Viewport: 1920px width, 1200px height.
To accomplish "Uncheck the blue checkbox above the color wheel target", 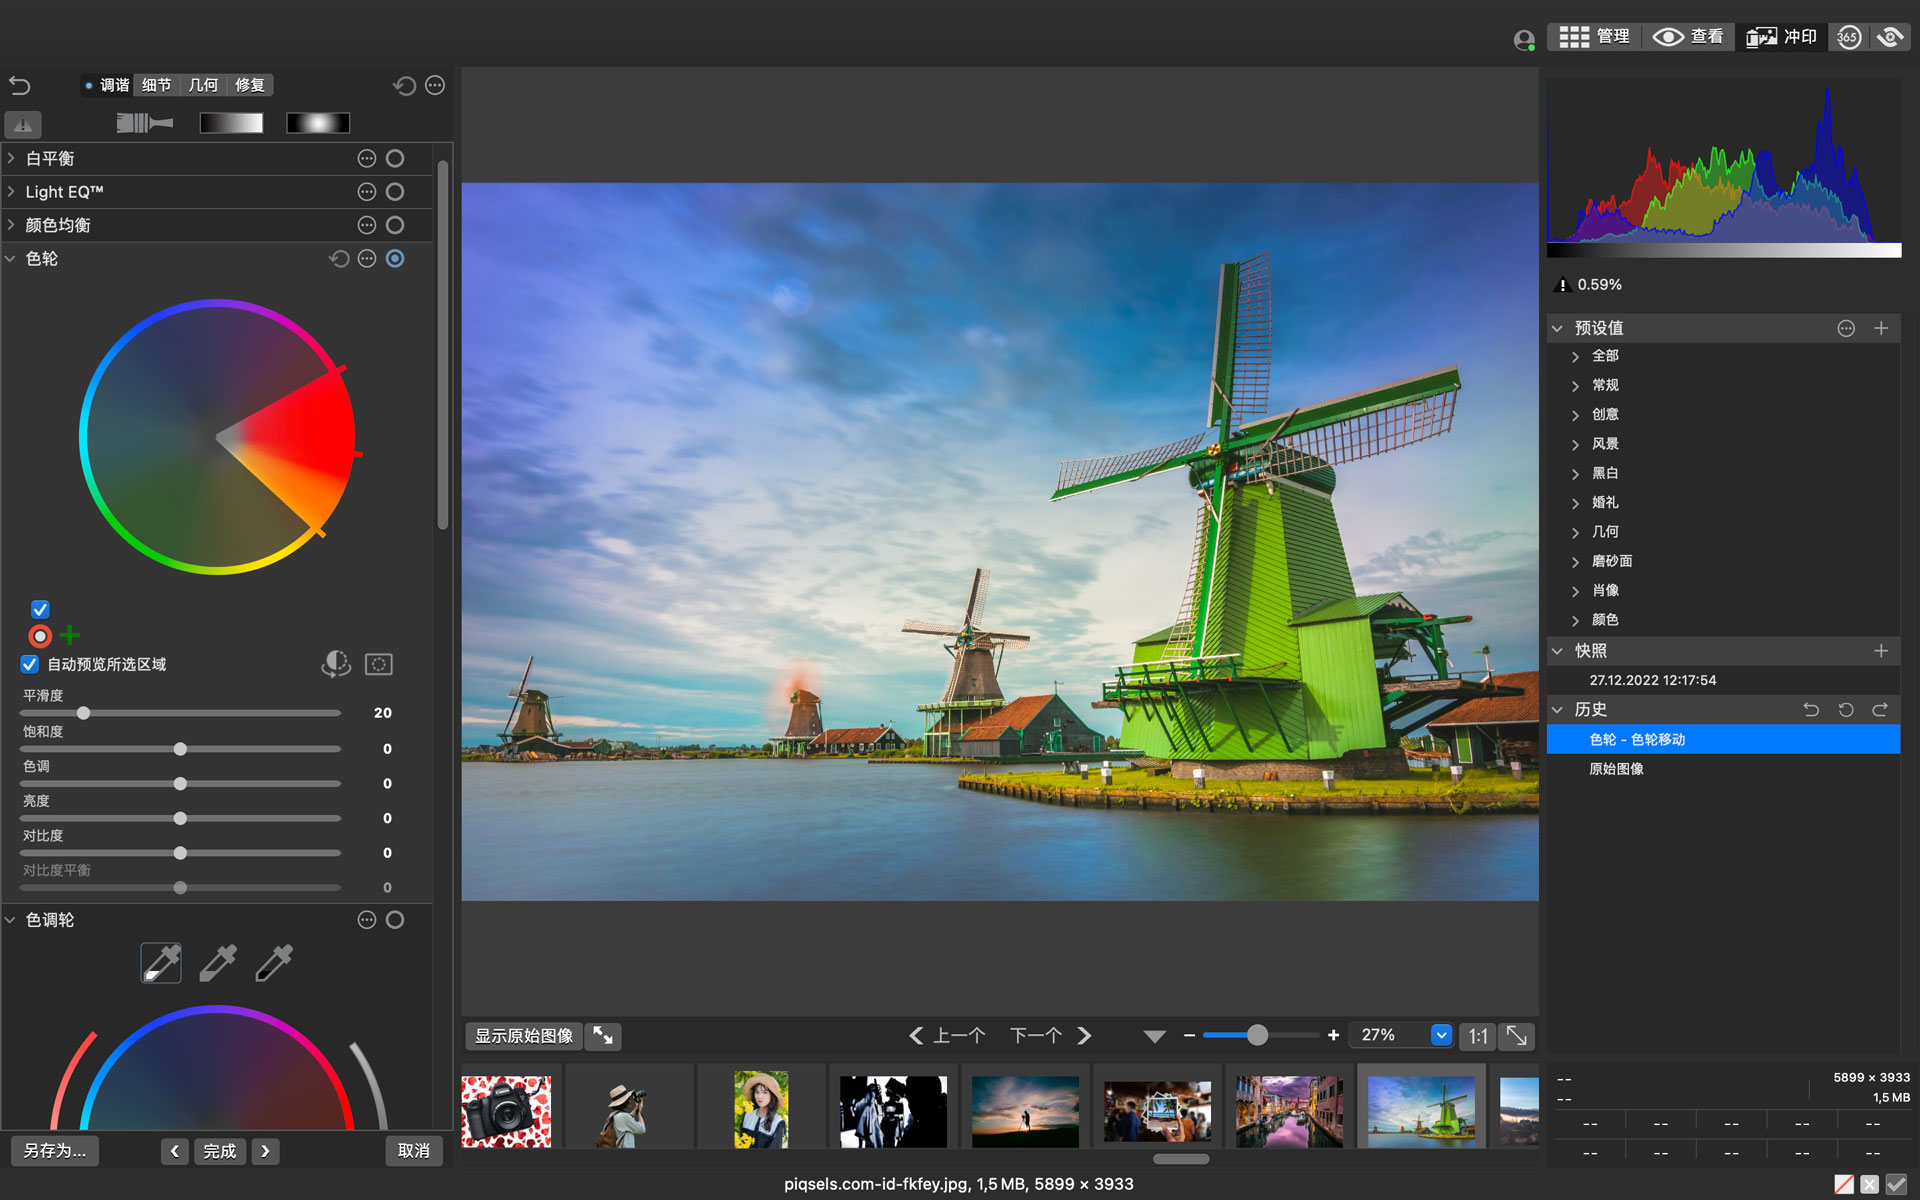I will (39, 609).
